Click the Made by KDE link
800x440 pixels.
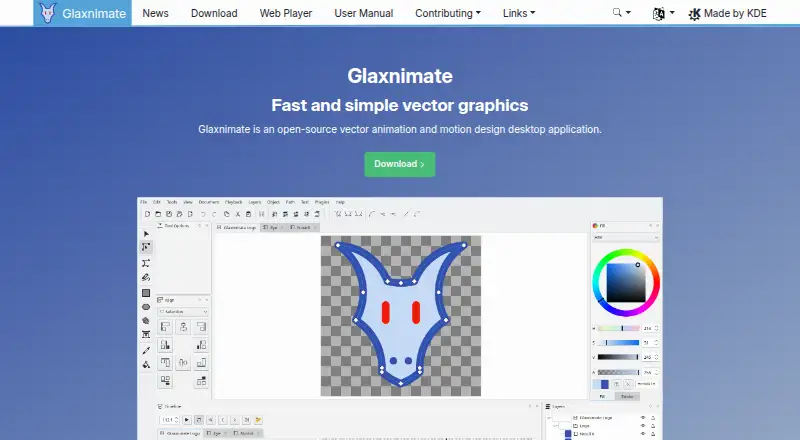[x=727, y=14]
